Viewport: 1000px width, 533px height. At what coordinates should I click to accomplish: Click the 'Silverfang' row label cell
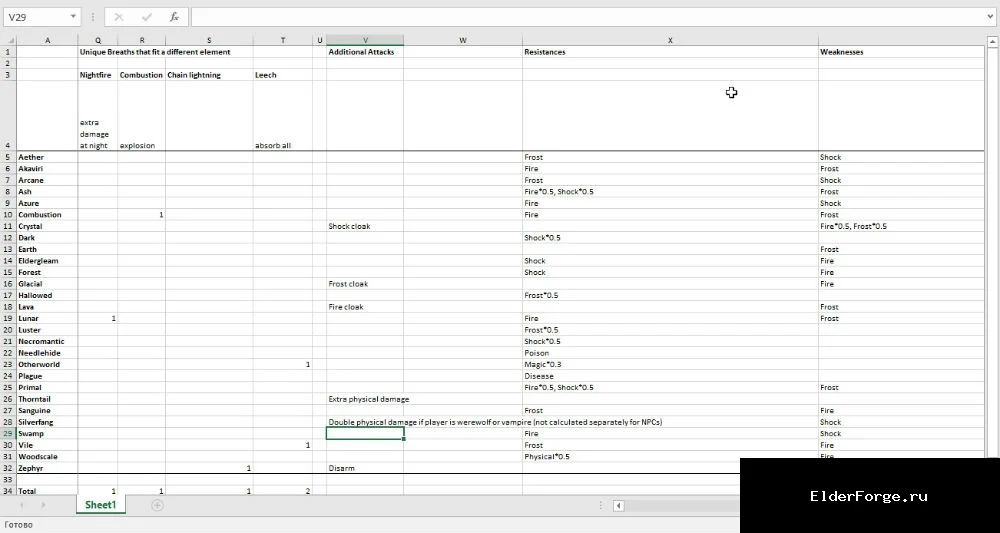[47, 422]
